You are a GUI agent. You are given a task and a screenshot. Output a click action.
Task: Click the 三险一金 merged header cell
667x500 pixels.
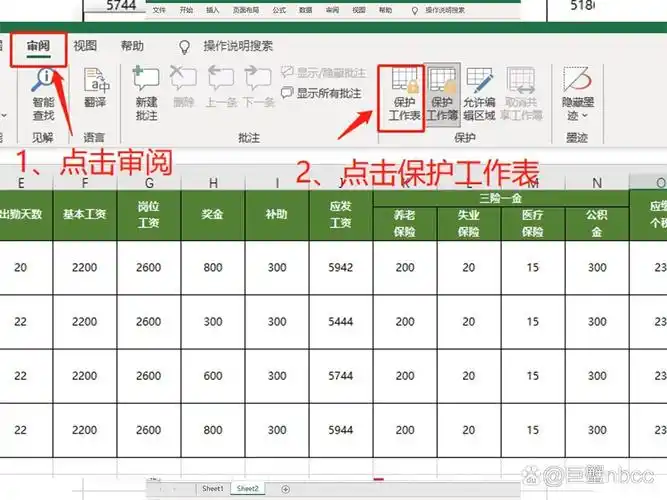click(501, 197)
